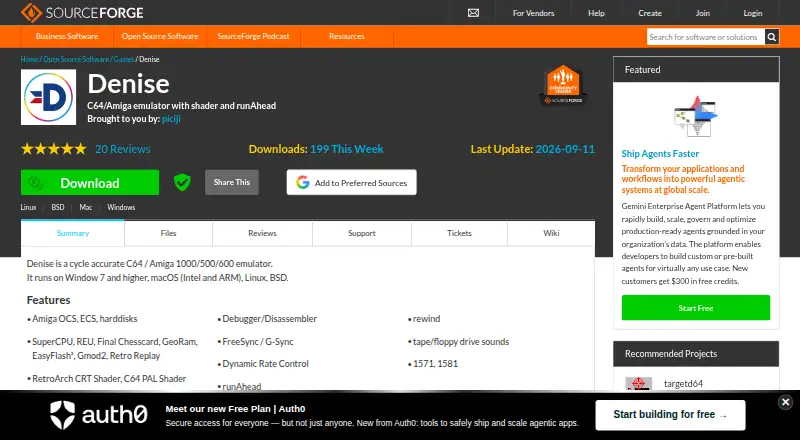Open the 20 Reviews link

coord(123,149)
